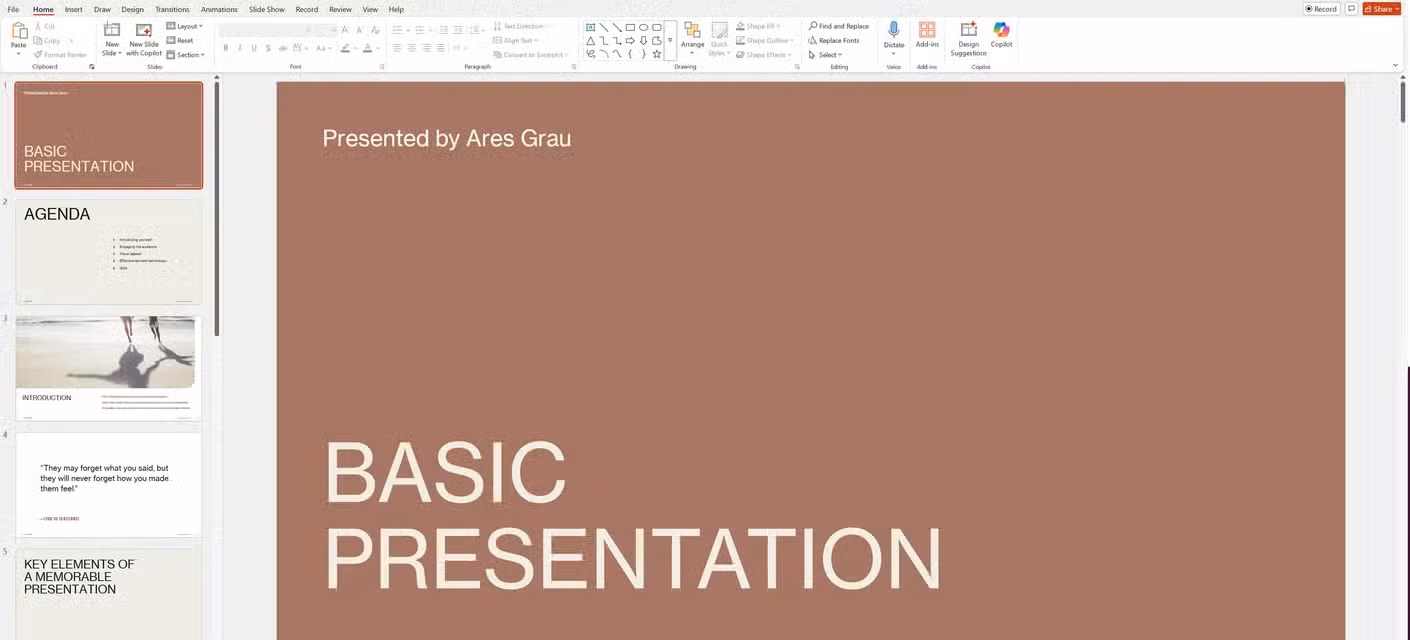Switch to the Animations tab

pos(219,9)
